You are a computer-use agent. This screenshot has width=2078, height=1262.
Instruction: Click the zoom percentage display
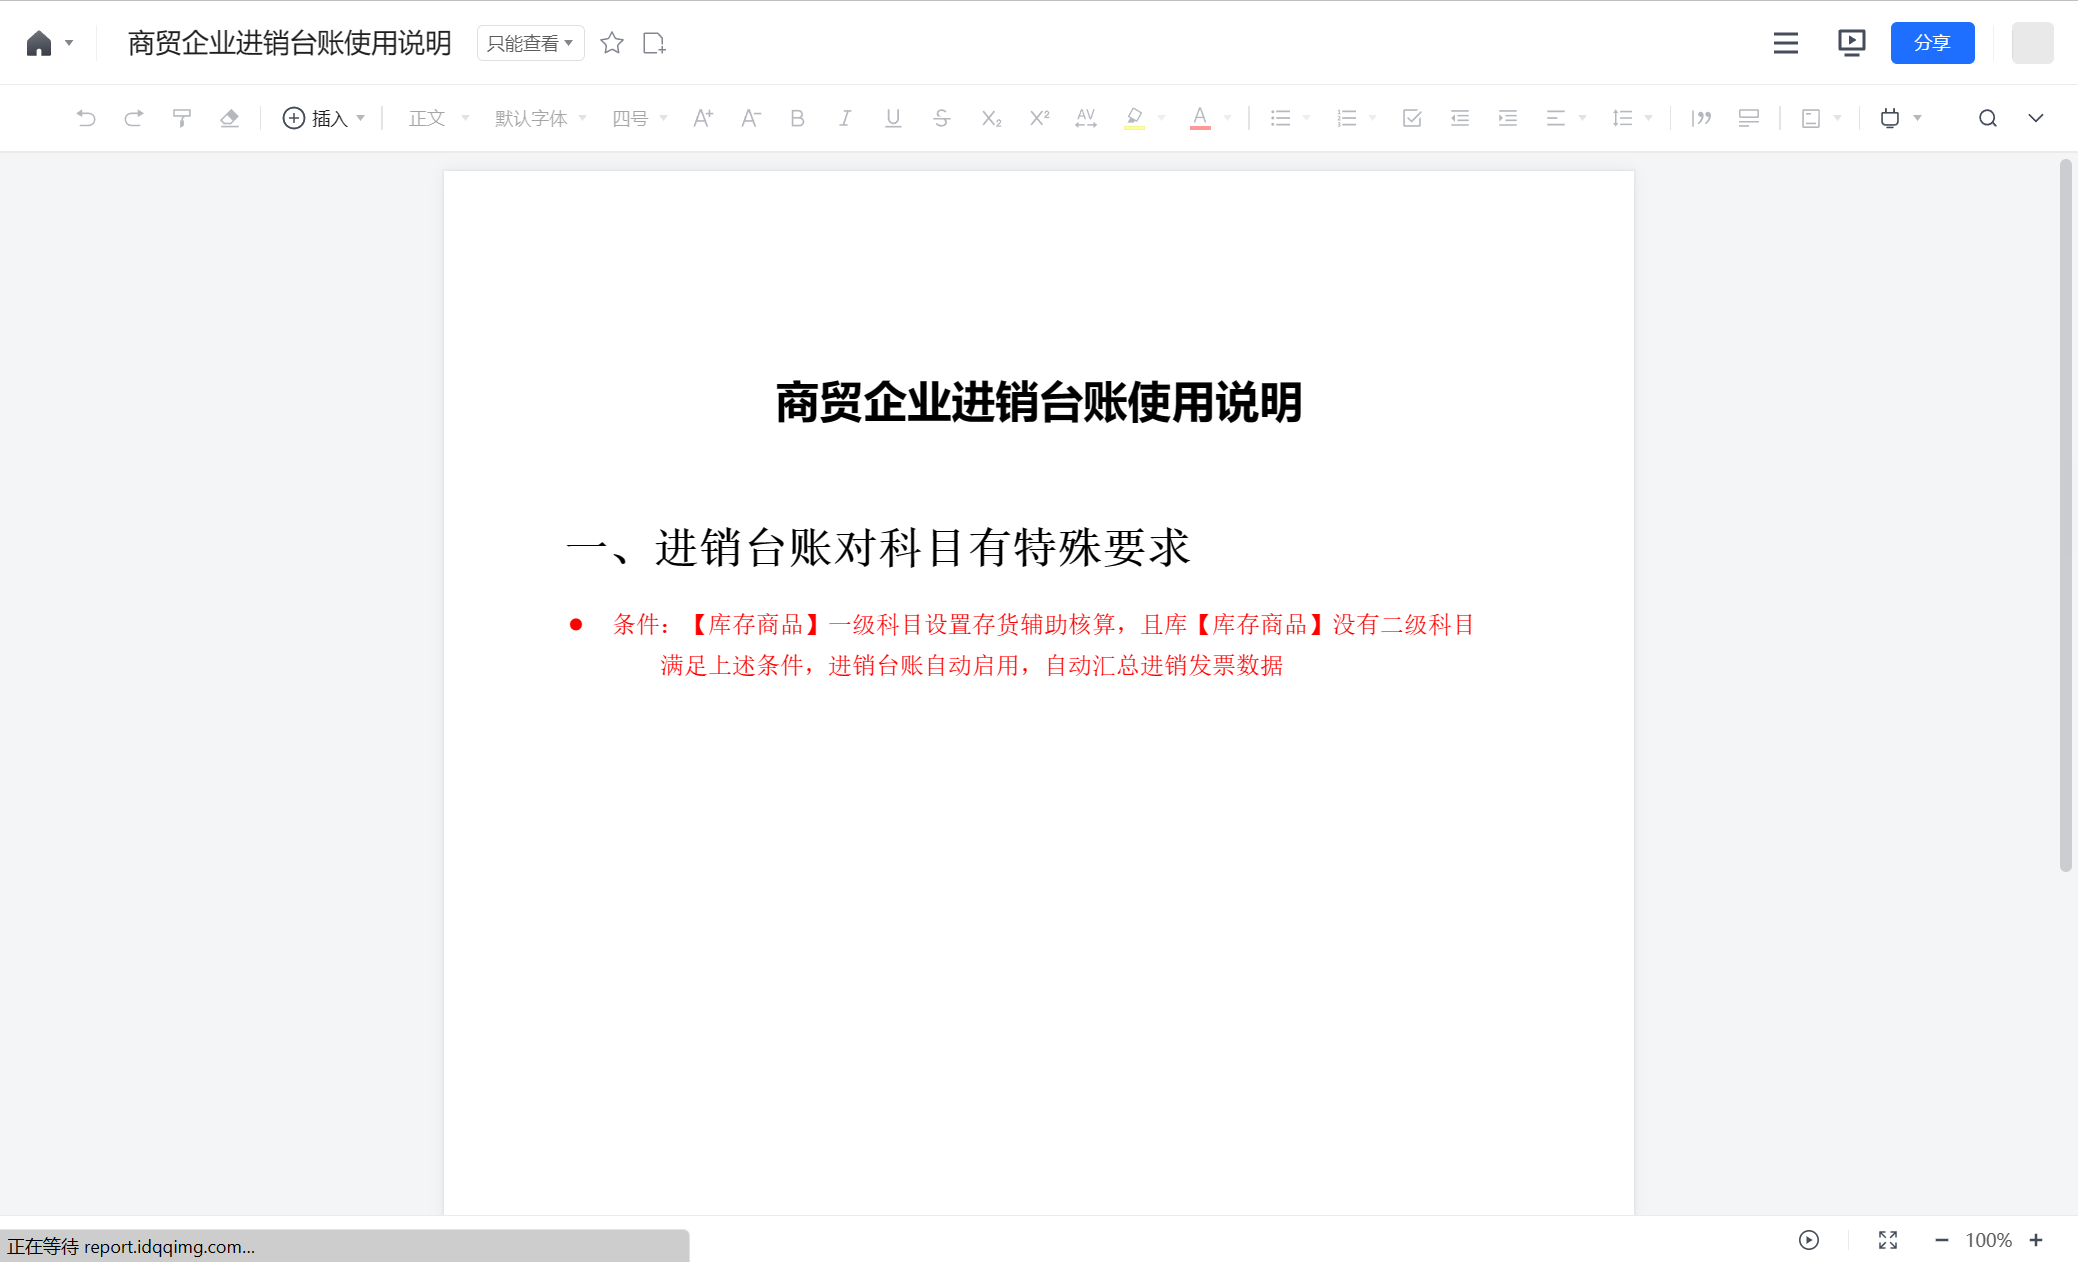coord(1990,1241)
